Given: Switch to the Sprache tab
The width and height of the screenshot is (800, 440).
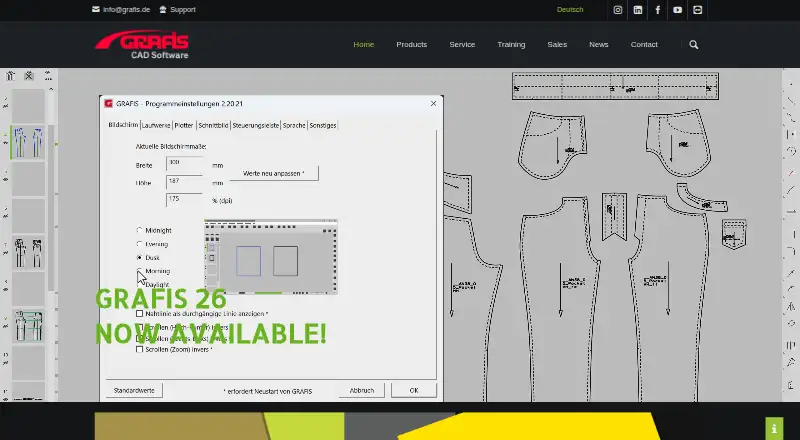Looking at the screenshot, I should [294, 125].
